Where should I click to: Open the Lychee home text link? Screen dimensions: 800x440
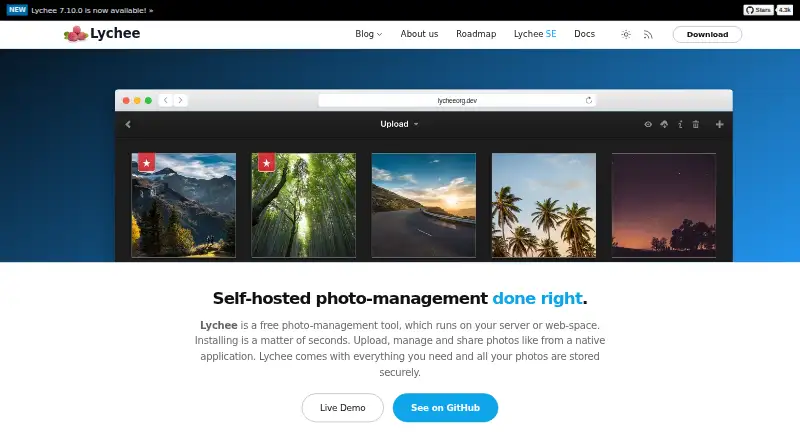click(115, 33)
